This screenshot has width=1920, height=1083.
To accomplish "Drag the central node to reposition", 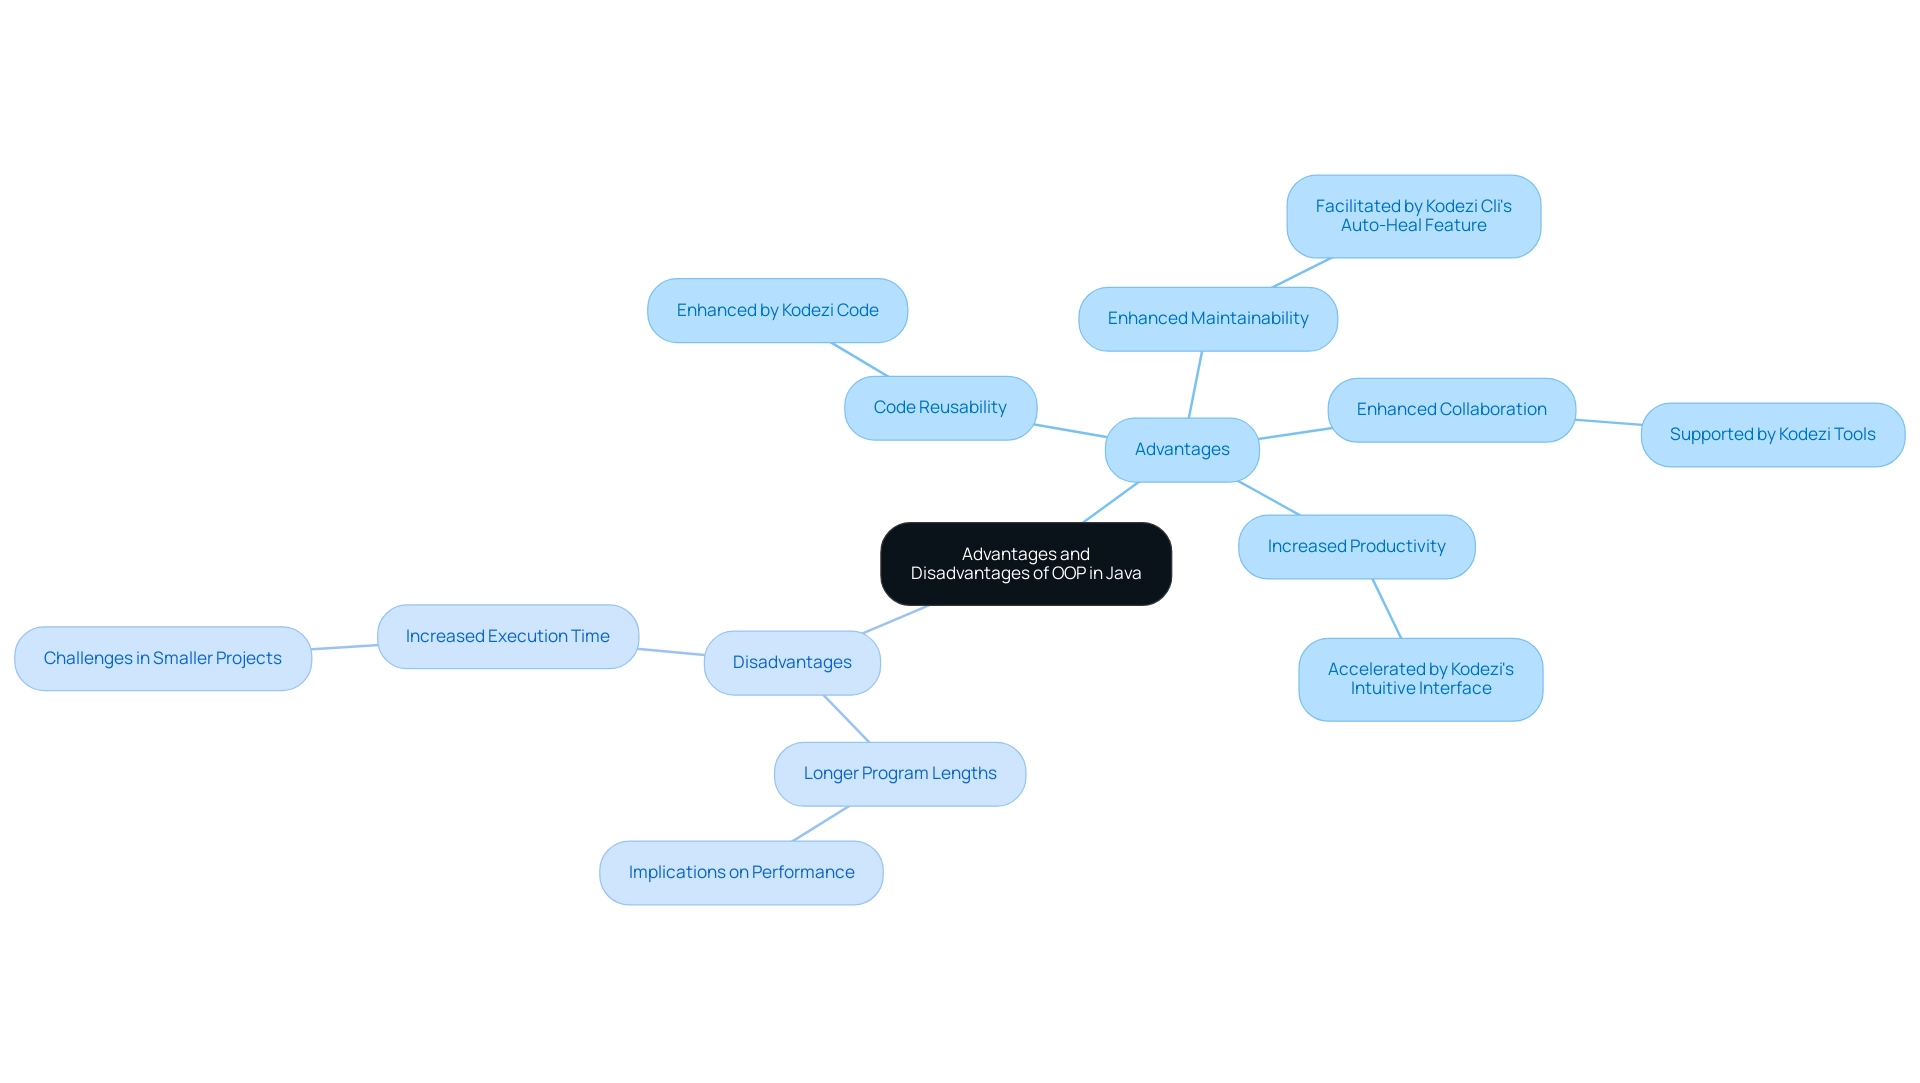I will (x=1026, y=563).
